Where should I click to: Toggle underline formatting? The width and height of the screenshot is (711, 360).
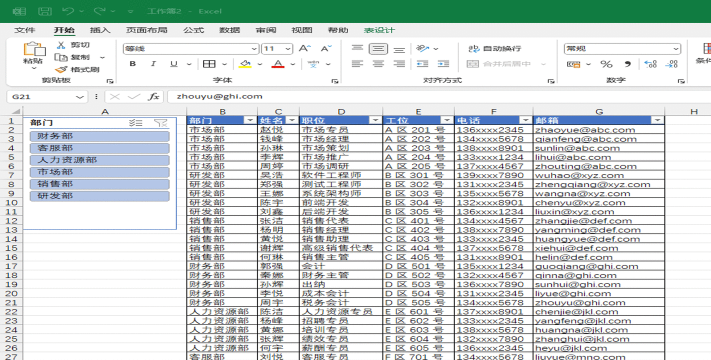174,64
